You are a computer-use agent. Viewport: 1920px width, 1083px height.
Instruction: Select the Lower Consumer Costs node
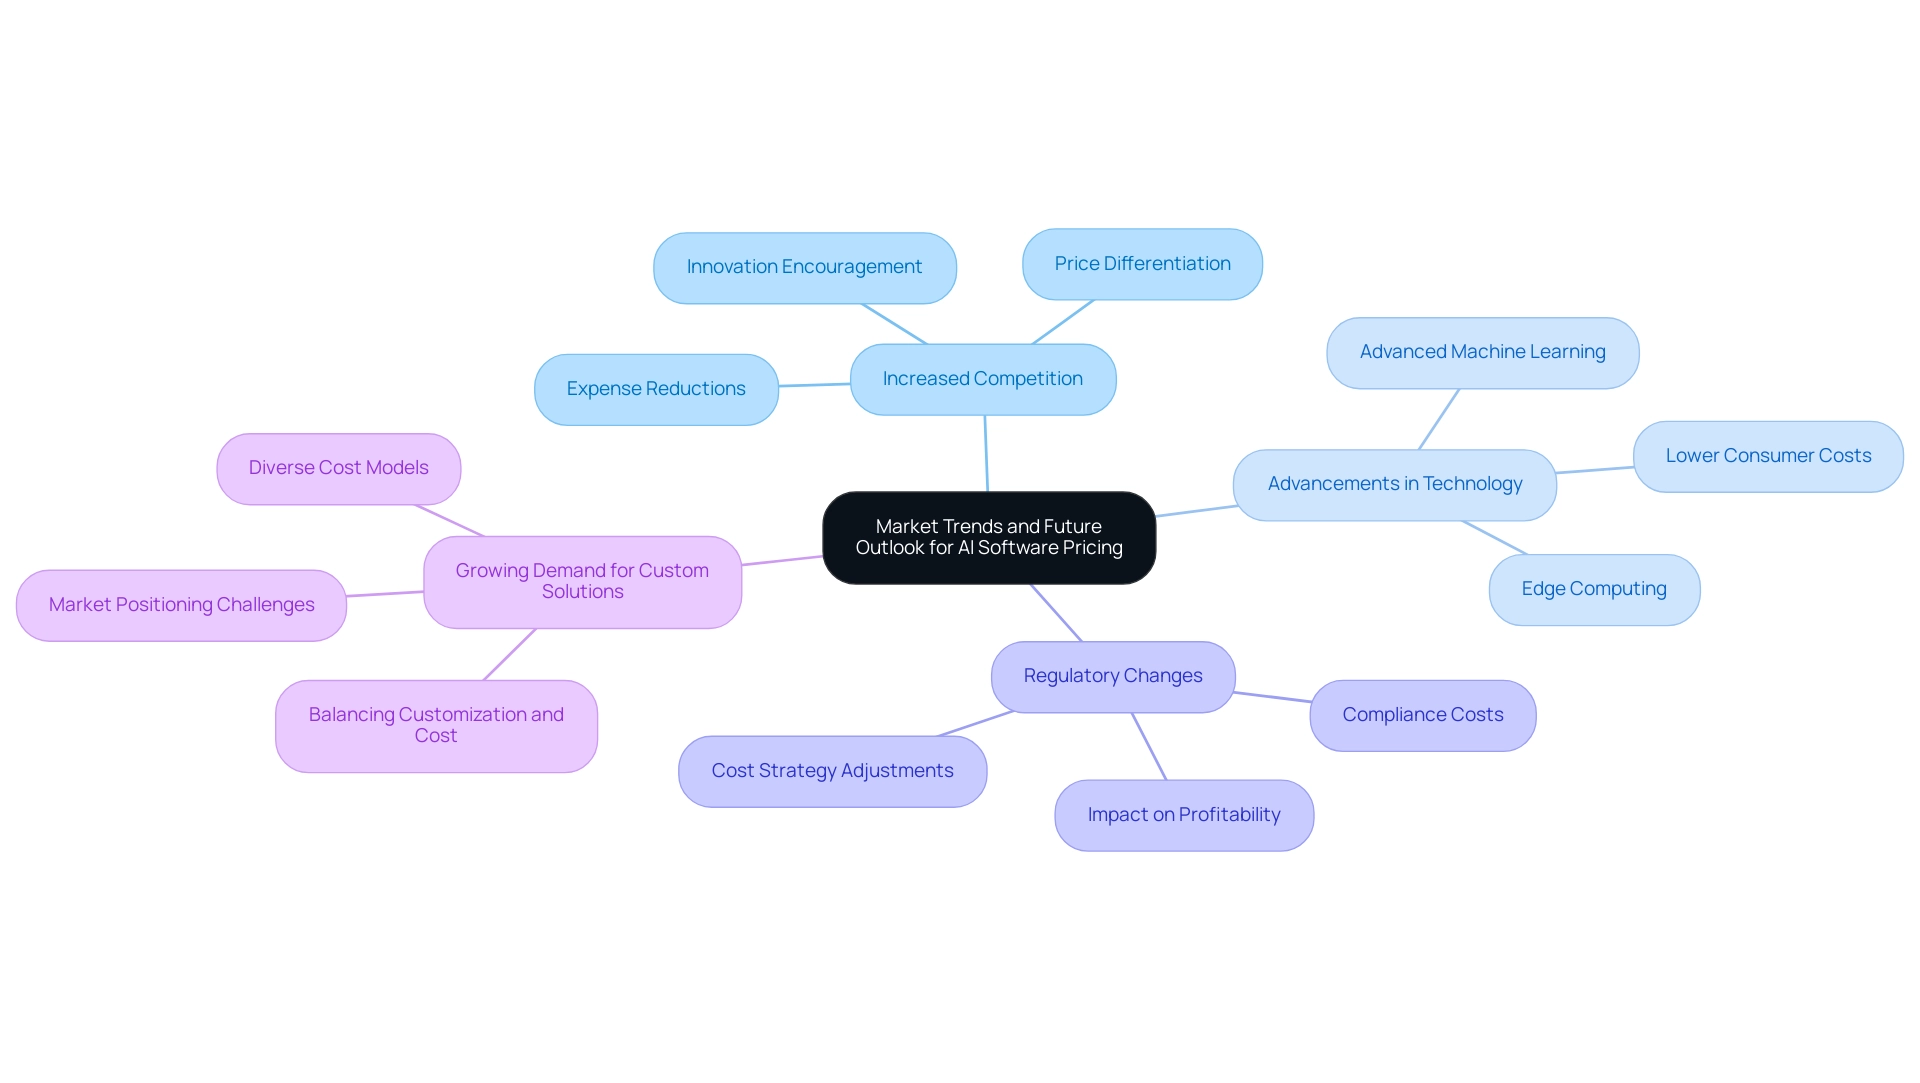(x=1764, y=456)
